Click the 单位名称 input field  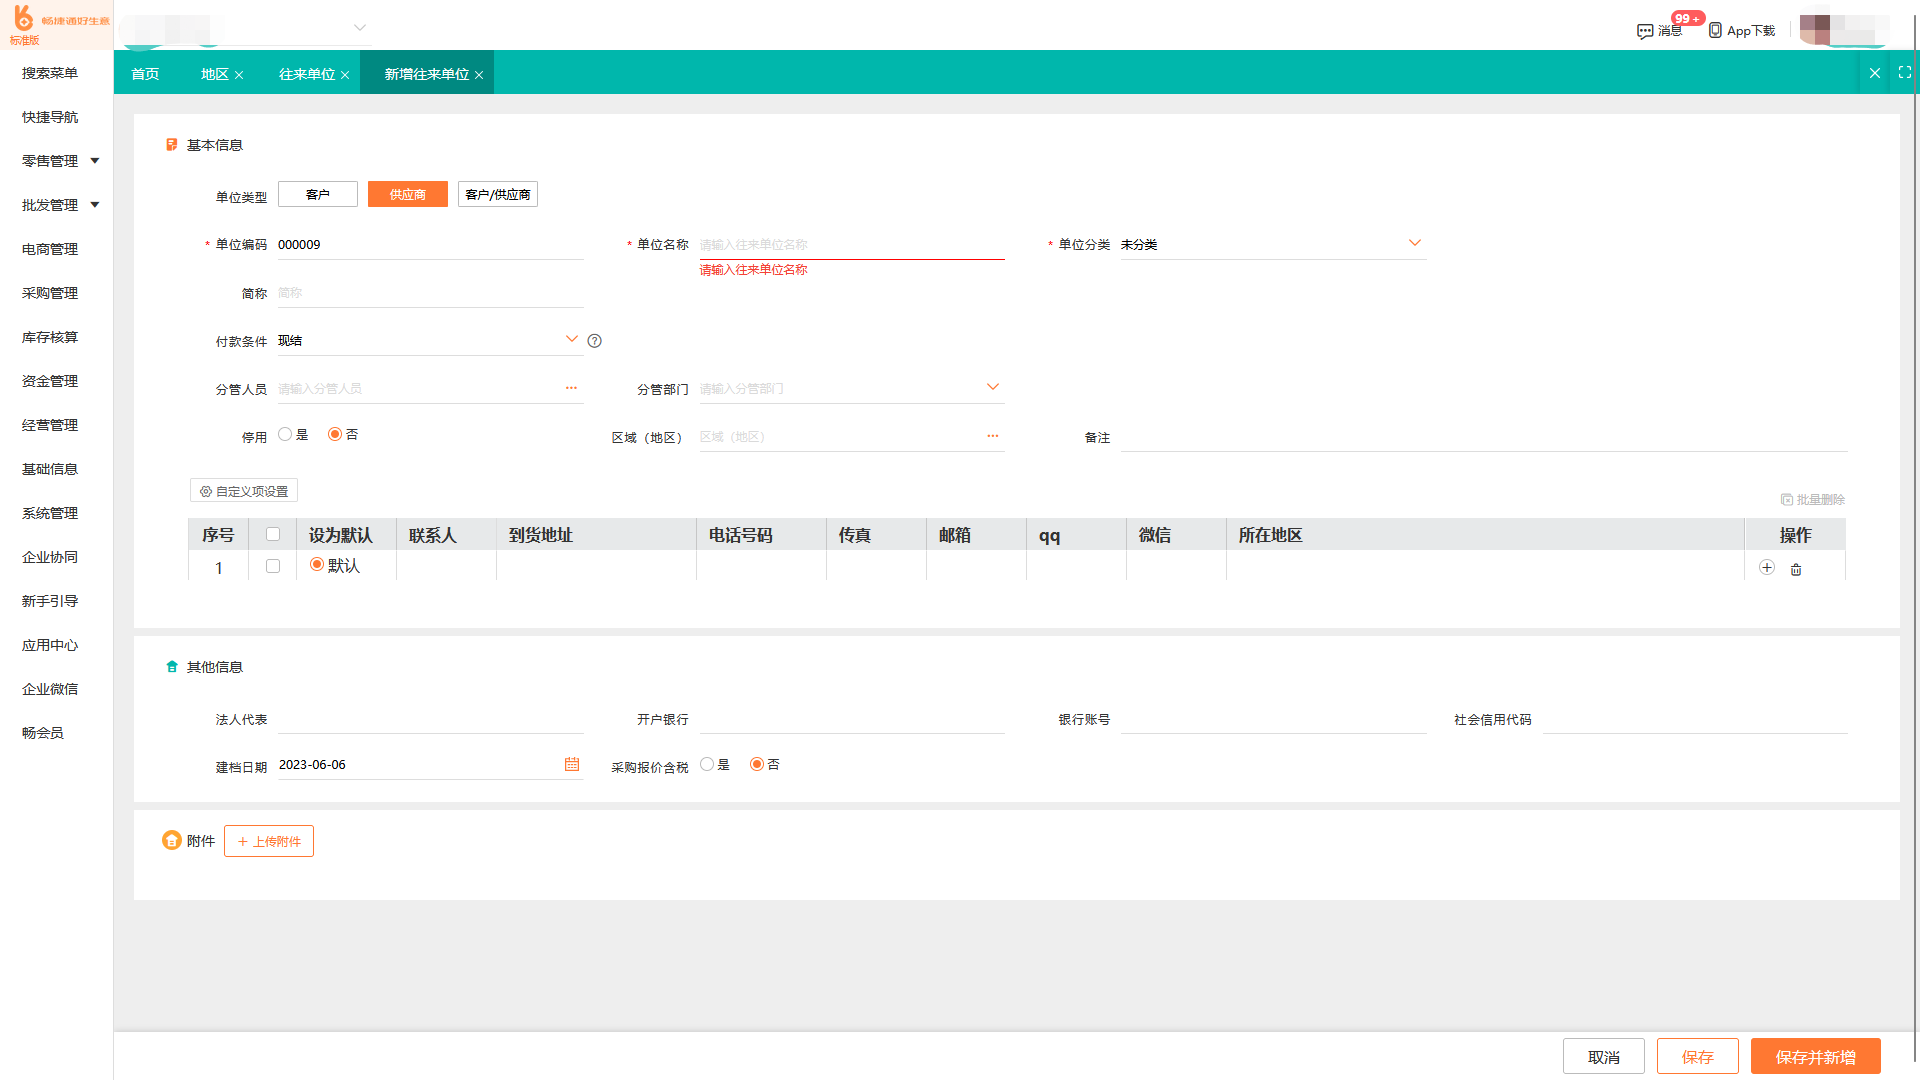(849, 244)
